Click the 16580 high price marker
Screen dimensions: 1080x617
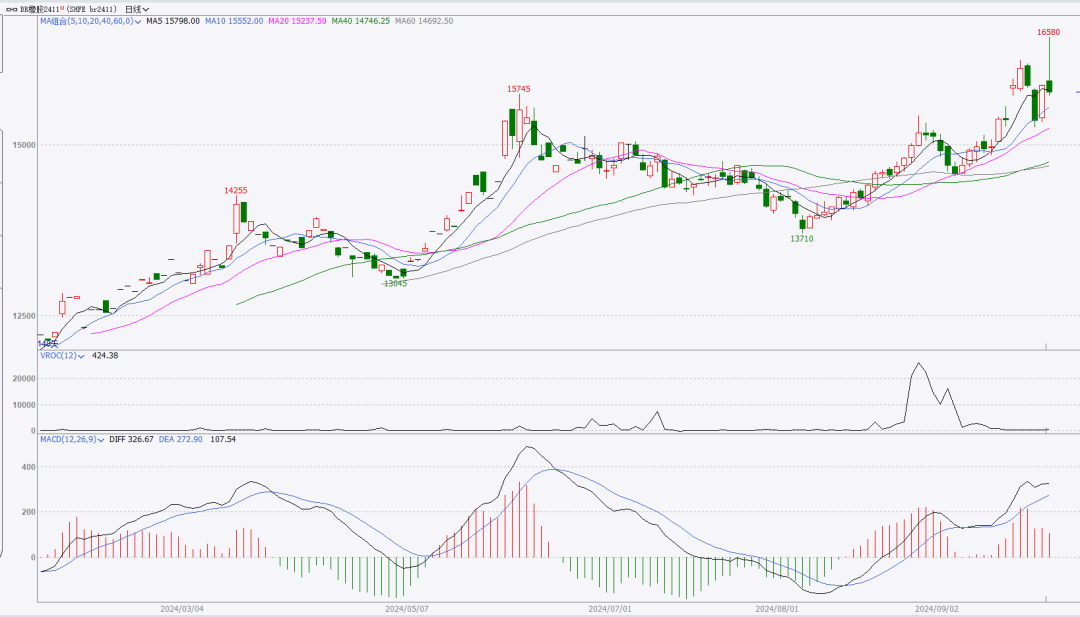tap(1048, 33)
